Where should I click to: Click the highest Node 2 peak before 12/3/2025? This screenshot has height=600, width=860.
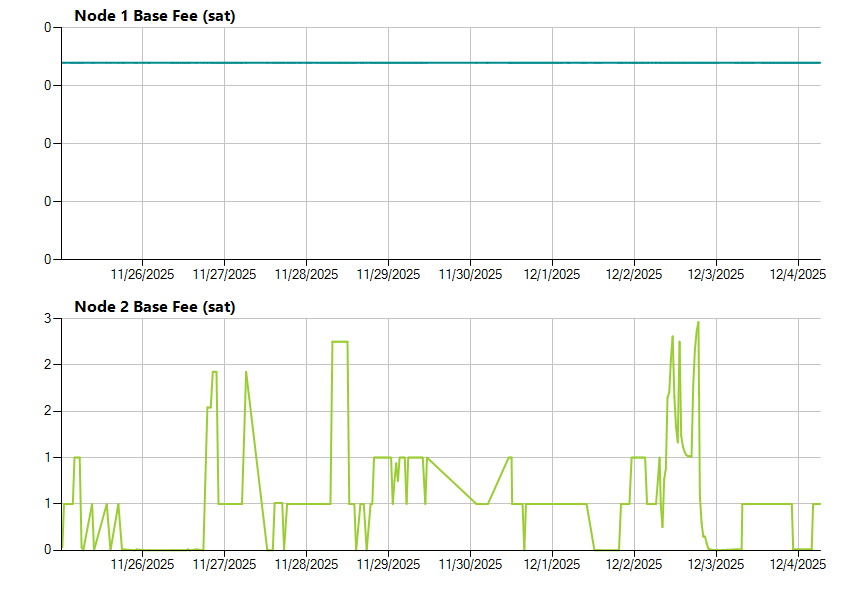(698, 323)
